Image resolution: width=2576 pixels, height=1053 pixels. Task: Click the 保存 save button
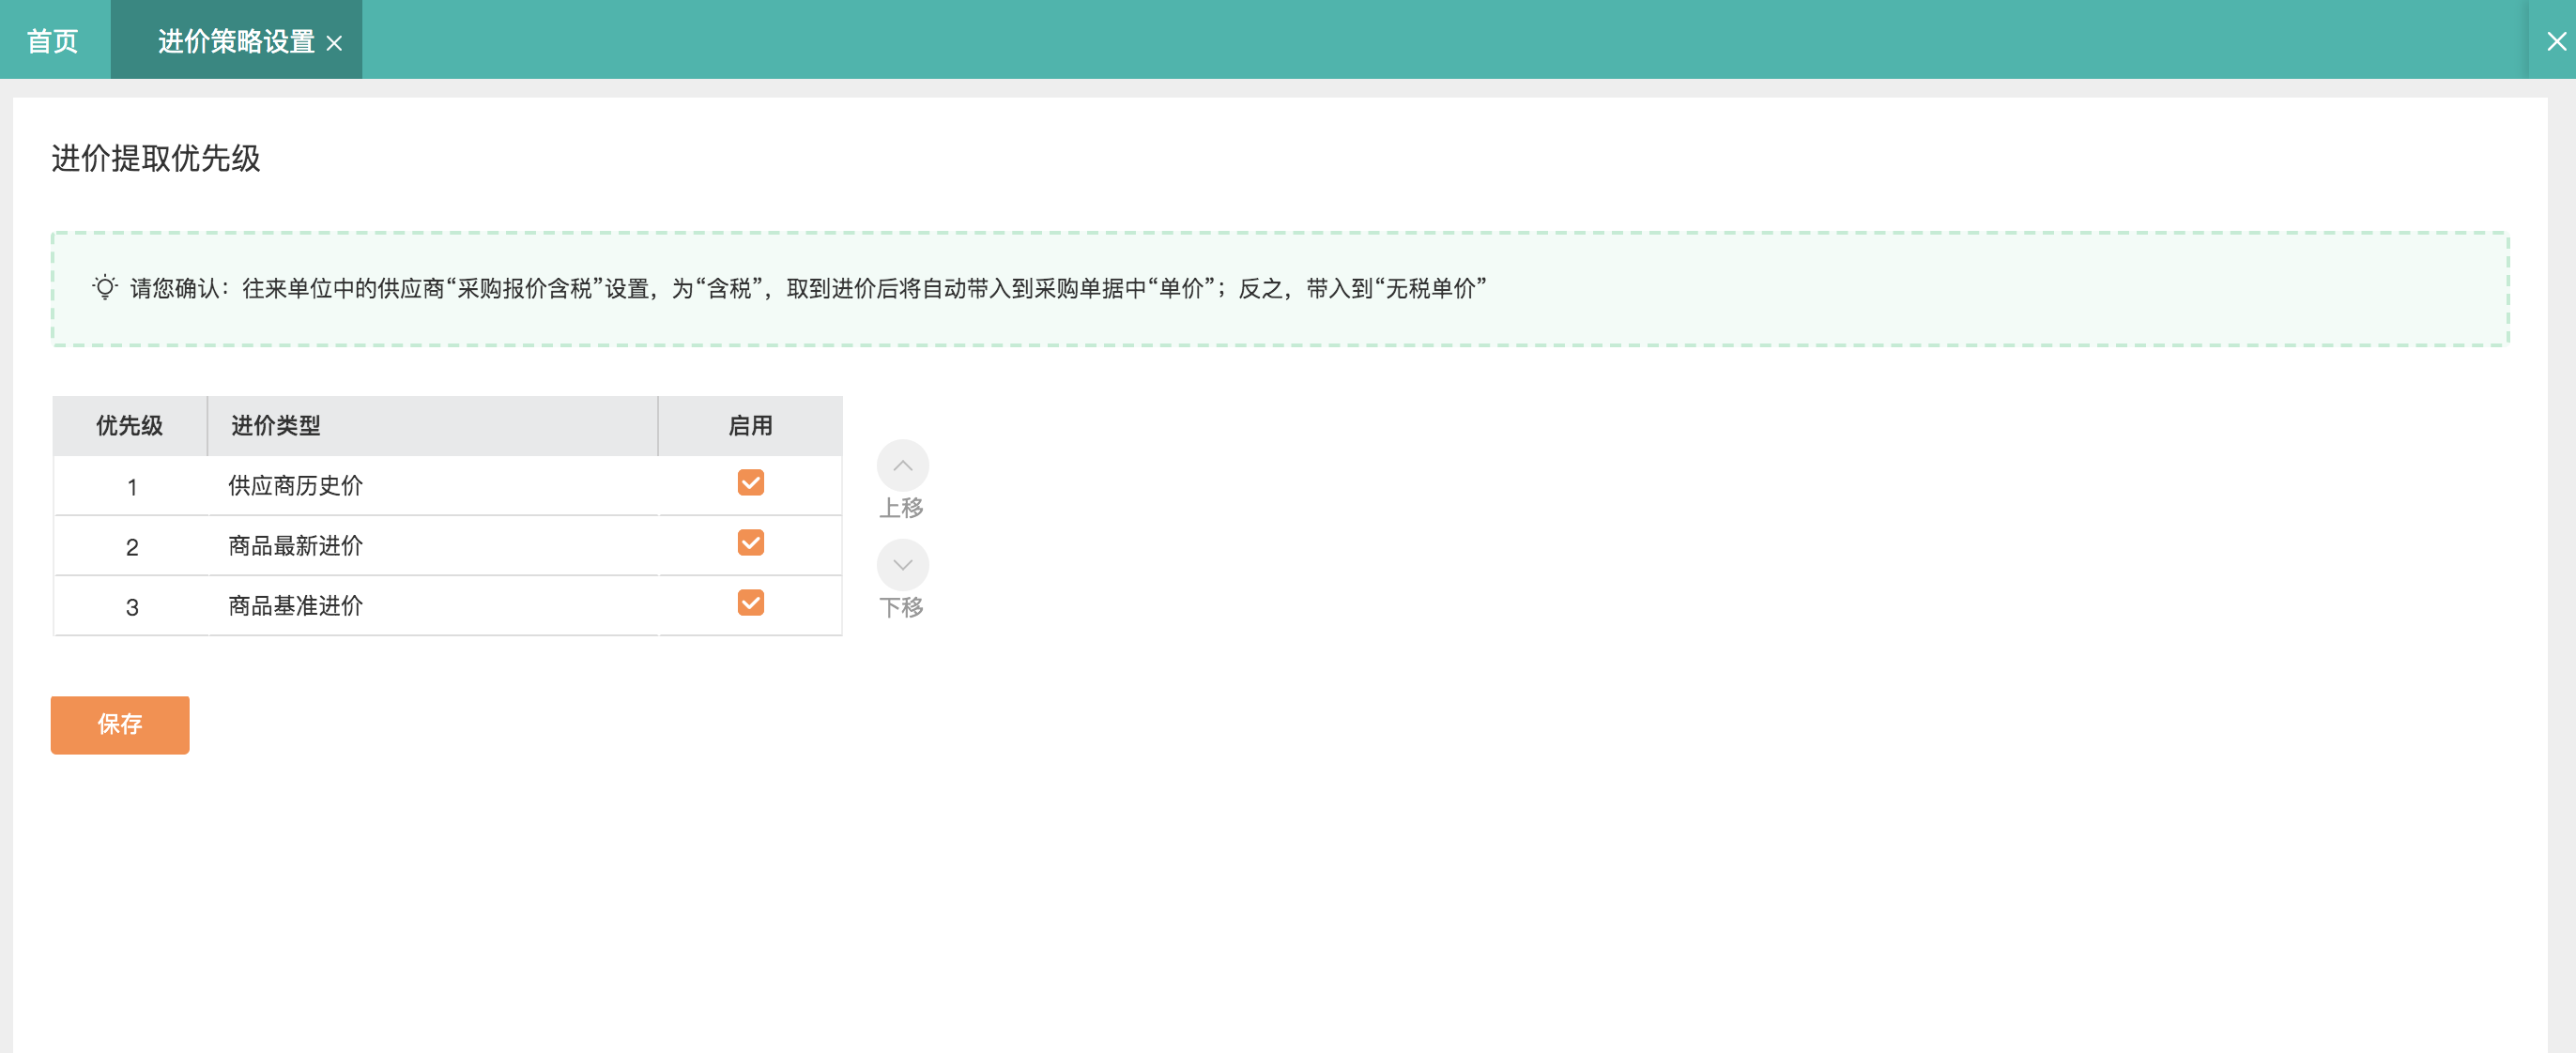coord(122,725)
